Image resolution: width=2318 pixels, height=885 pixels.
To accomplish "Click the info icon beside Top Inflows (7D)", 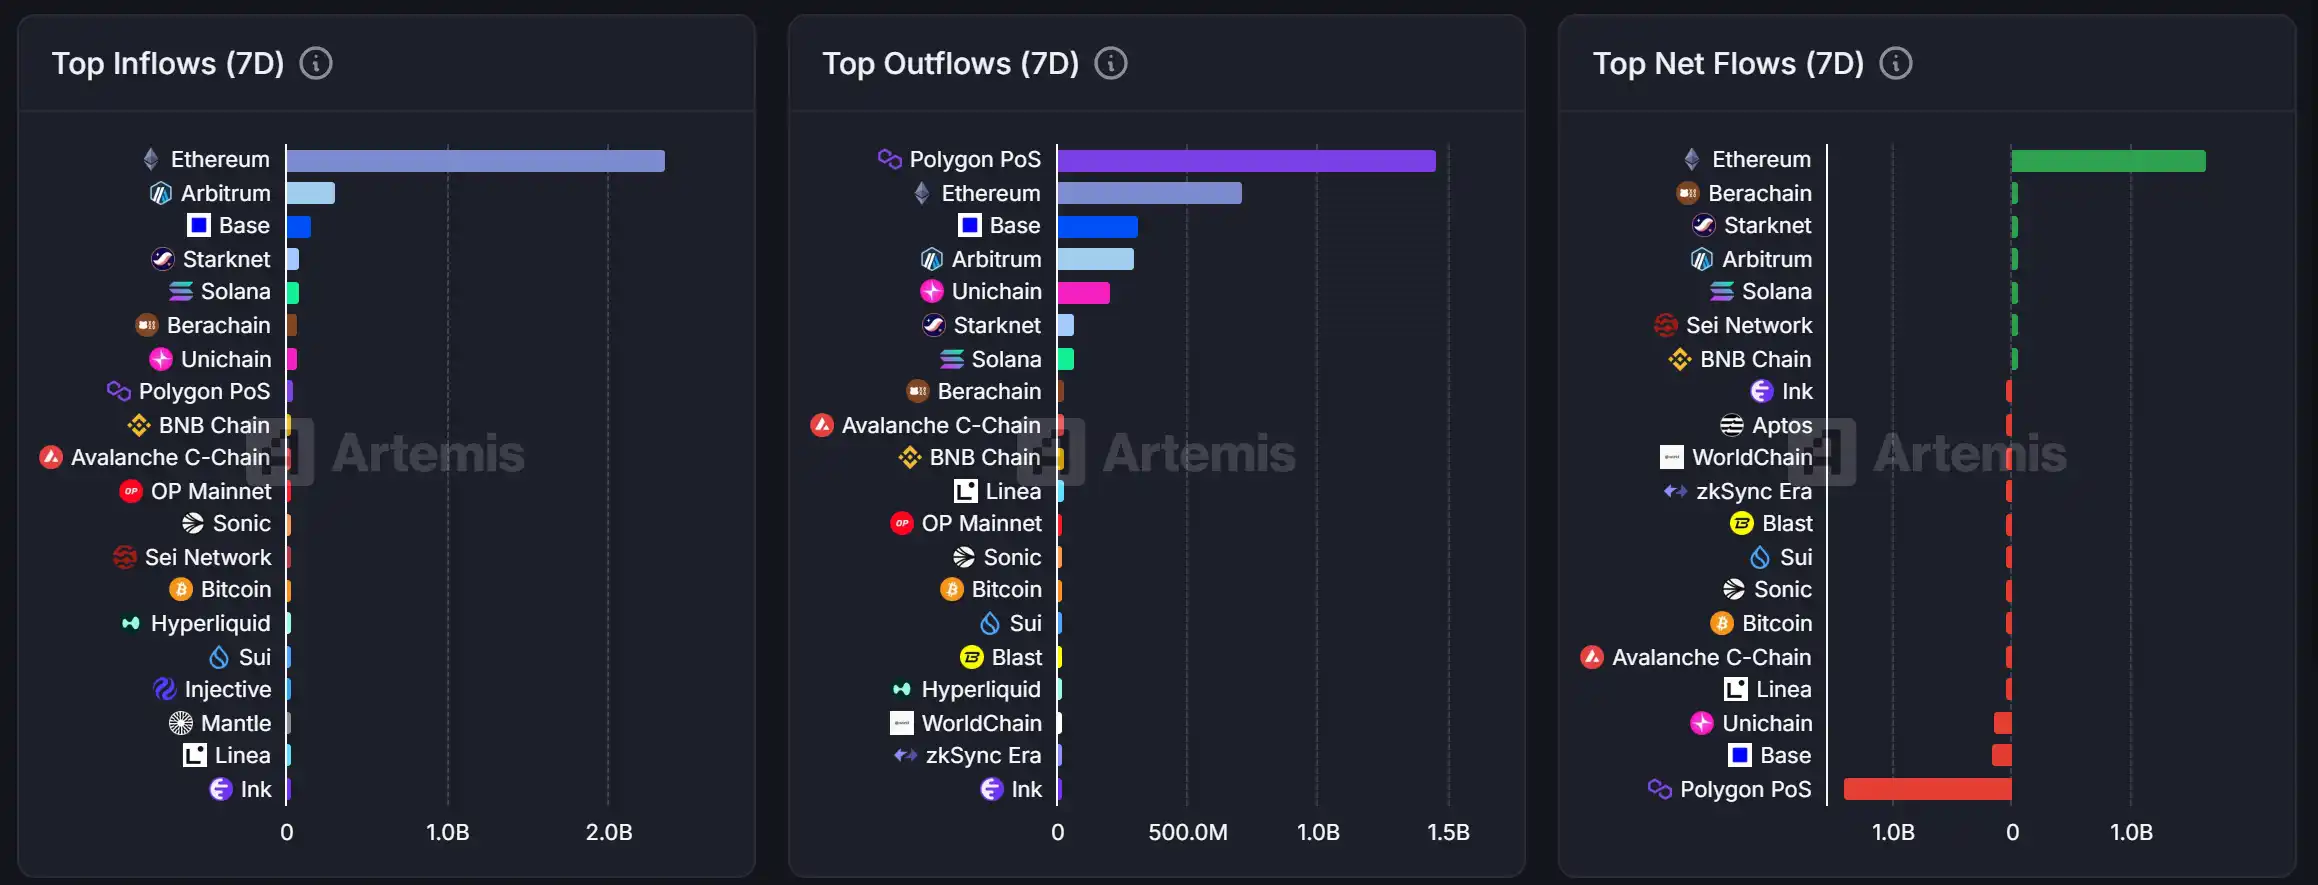I will (316, 64).
